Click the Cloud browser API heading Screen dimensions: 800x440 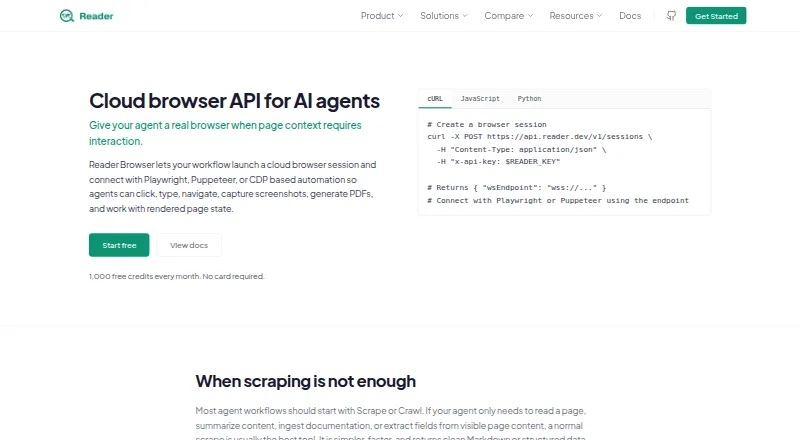pyautogui.click(x=234, y=101)
